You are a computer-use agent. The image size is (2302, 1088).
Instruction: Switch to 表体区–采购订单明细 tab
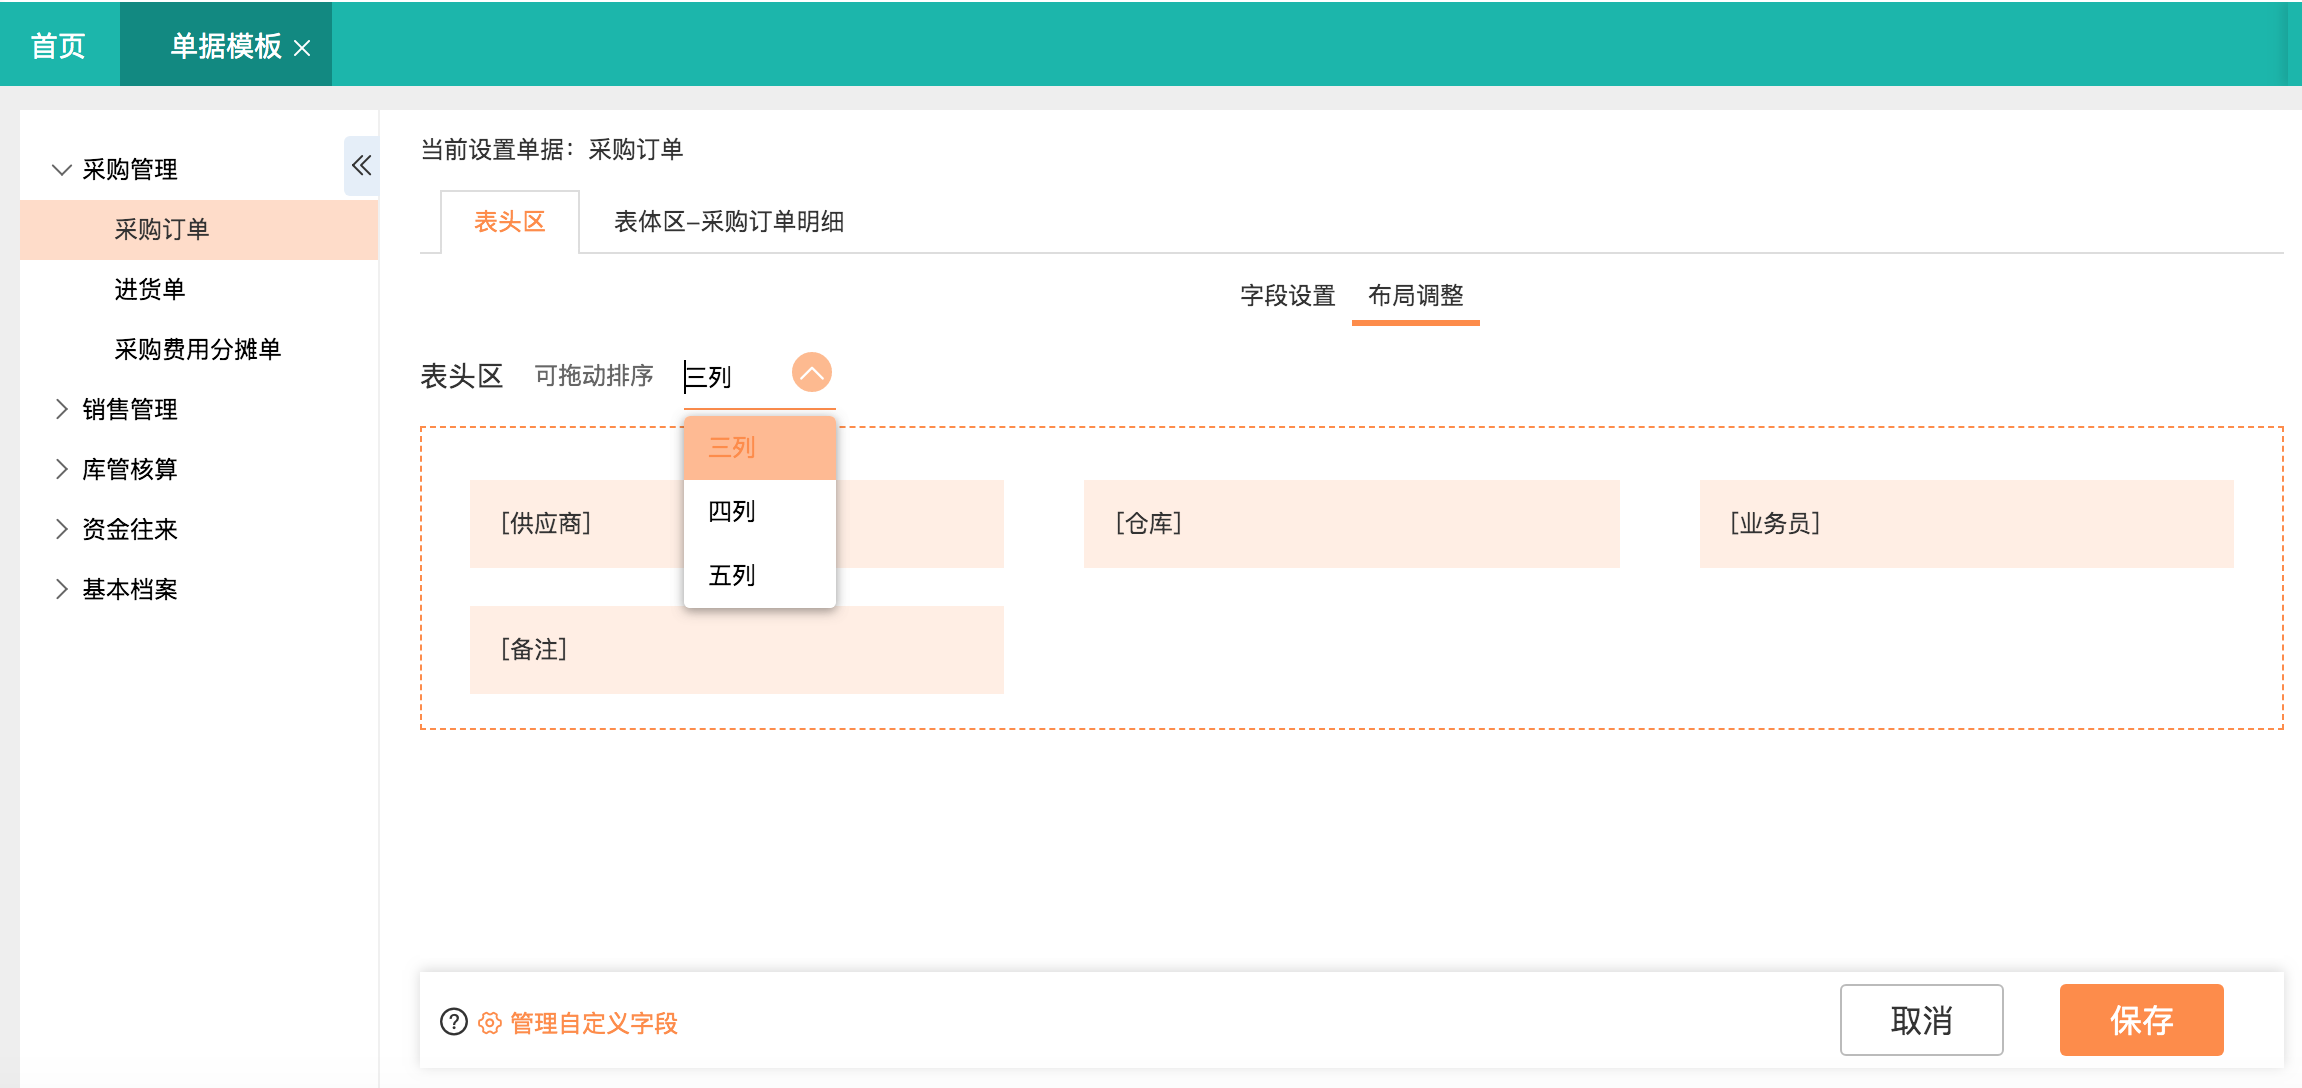click(728, 223)
